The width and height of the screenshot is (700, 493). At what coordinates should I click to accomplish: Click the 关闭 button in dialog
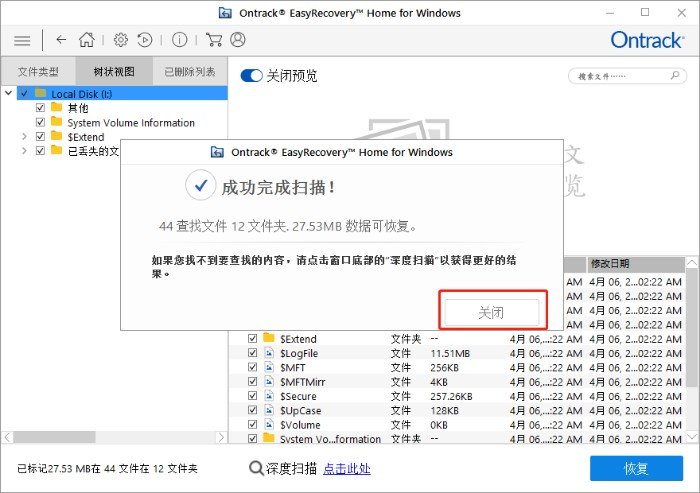[490, 313]
